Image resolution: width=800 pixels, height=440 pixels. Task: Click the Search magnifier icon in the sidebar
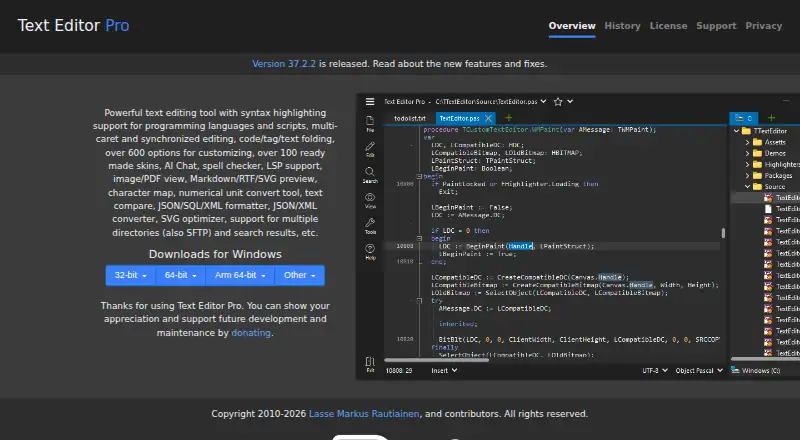[370, 172]
